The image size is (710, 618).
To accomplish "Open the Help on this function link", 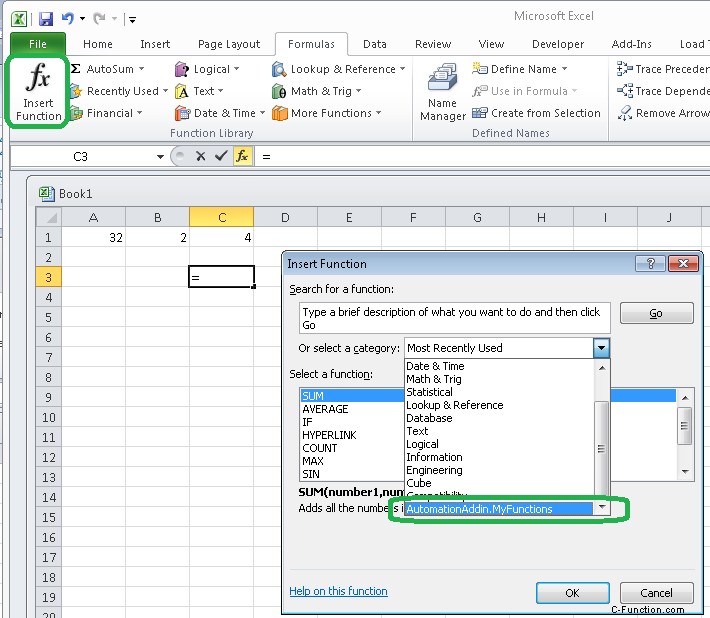I will tap(338, 591).
